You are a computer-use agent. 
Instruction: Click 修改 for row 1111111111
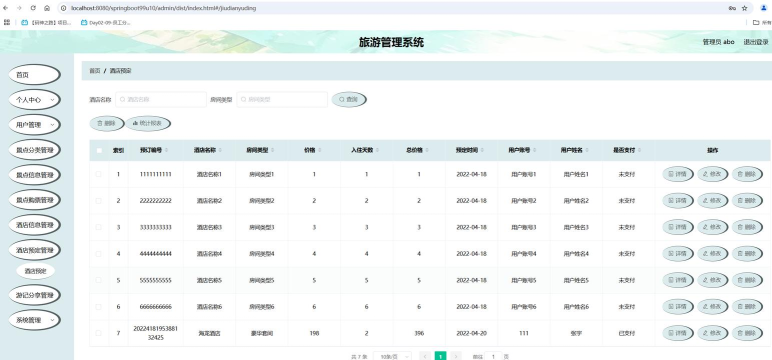coord(712,174)
